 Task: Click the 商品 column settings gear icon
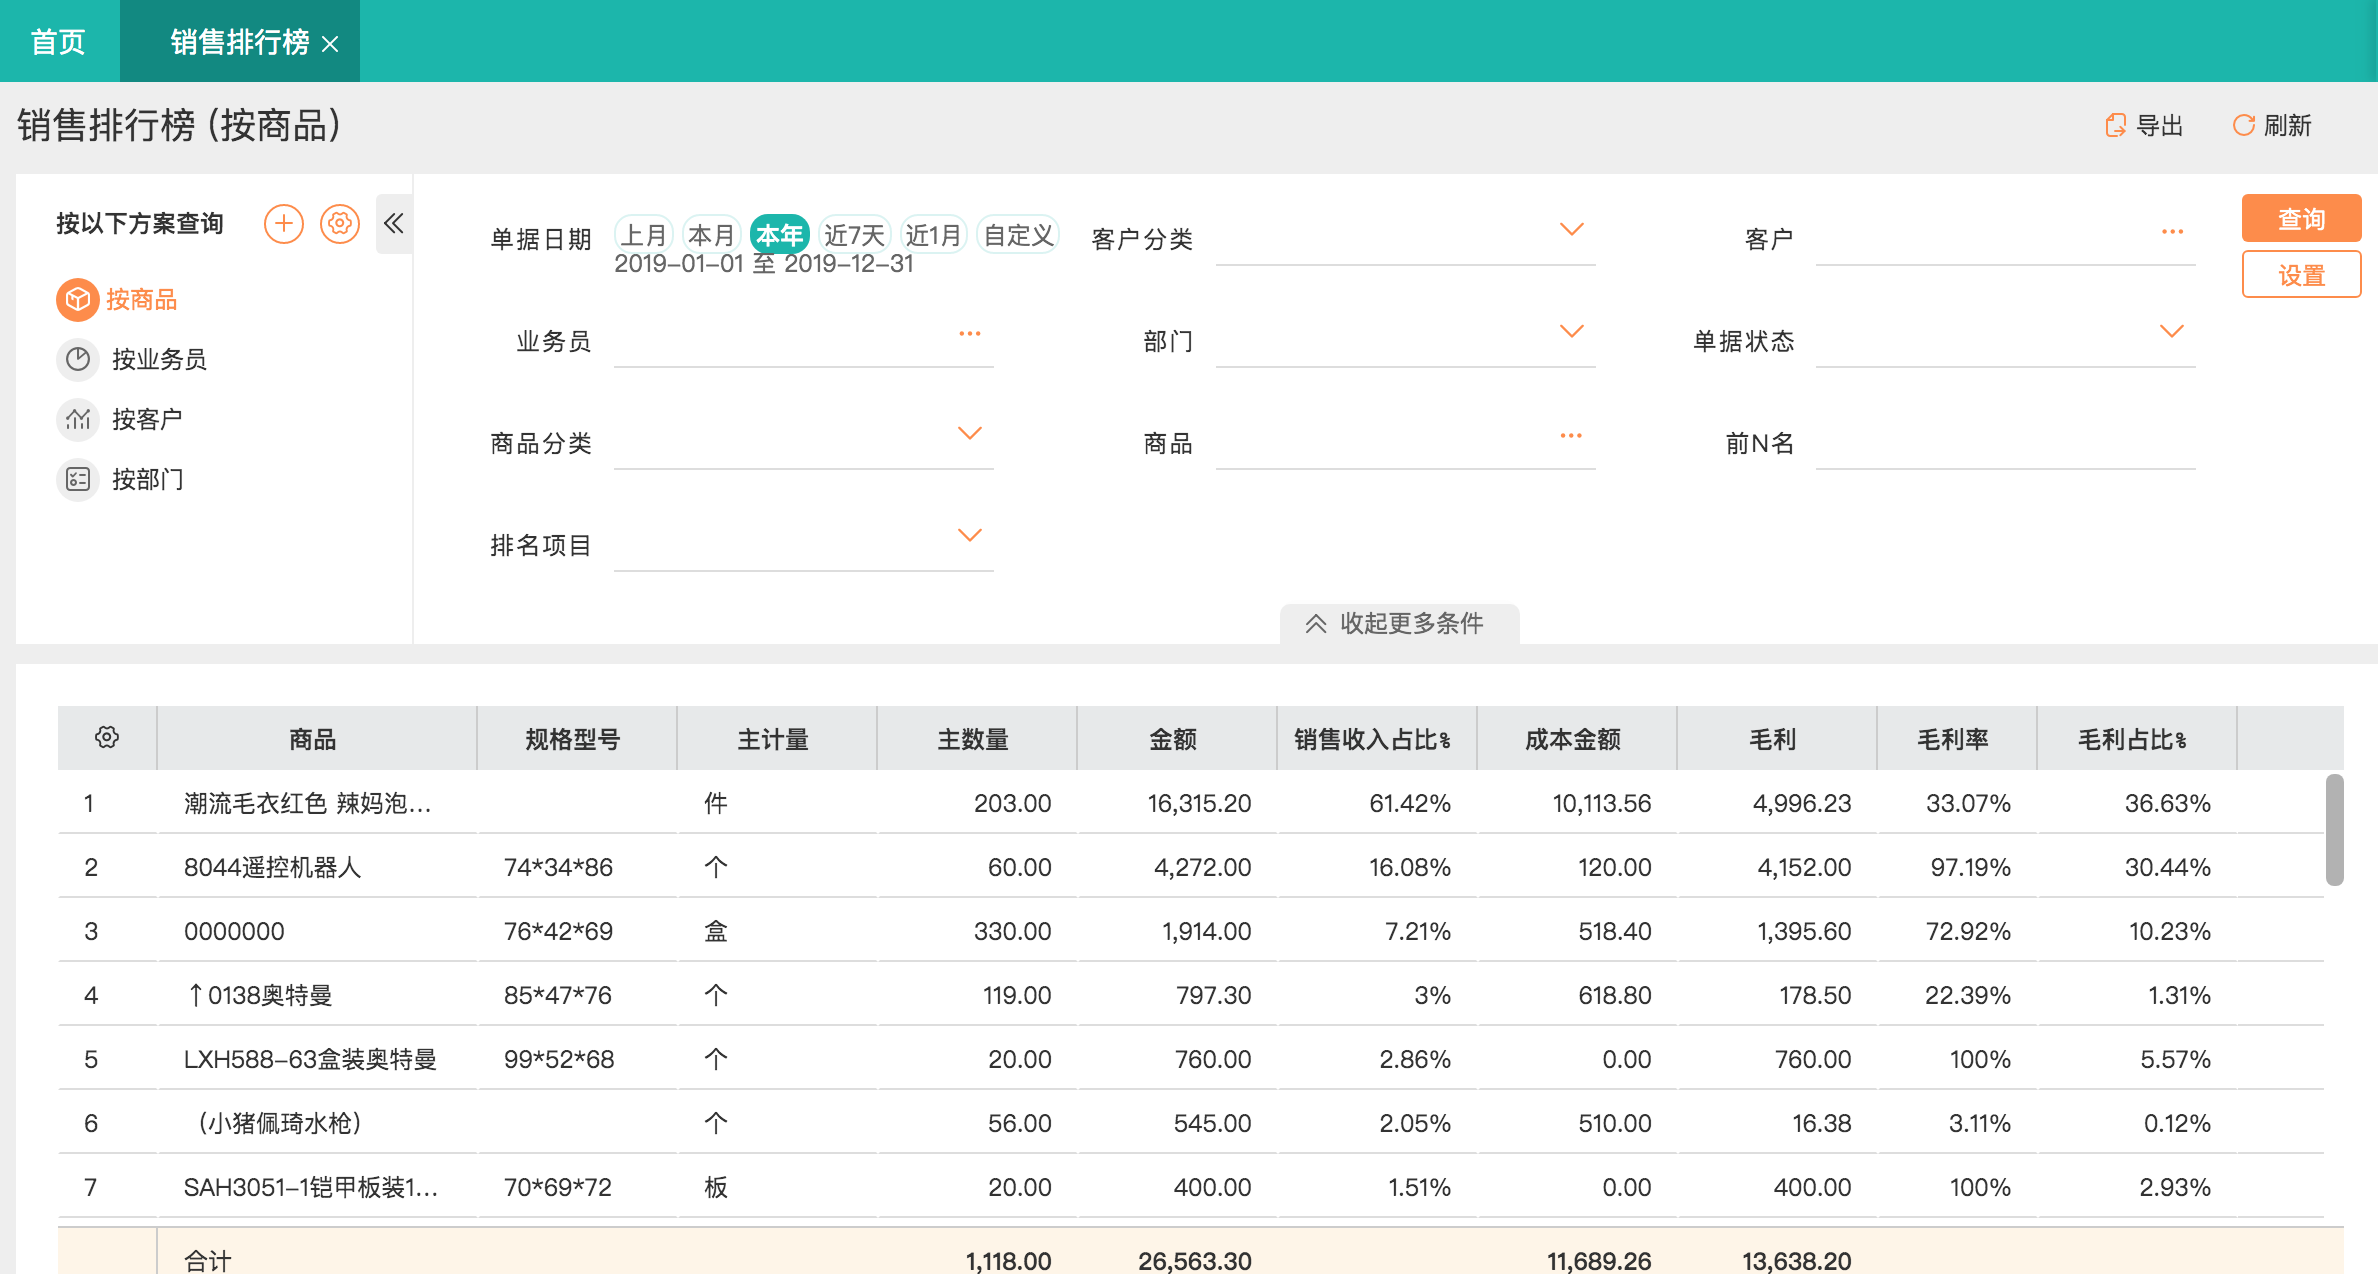[x=107, y=739]
